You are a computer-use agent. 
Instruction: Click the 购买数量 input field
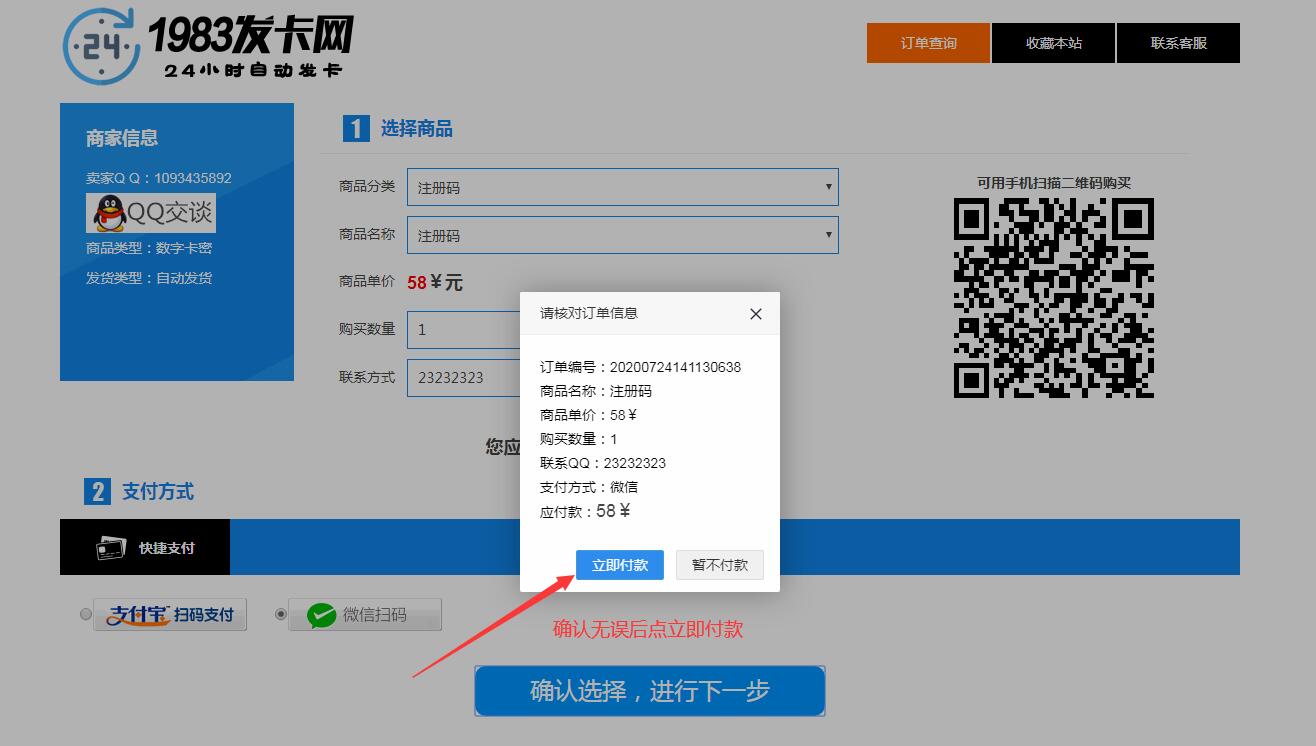[x=464, y=329]
